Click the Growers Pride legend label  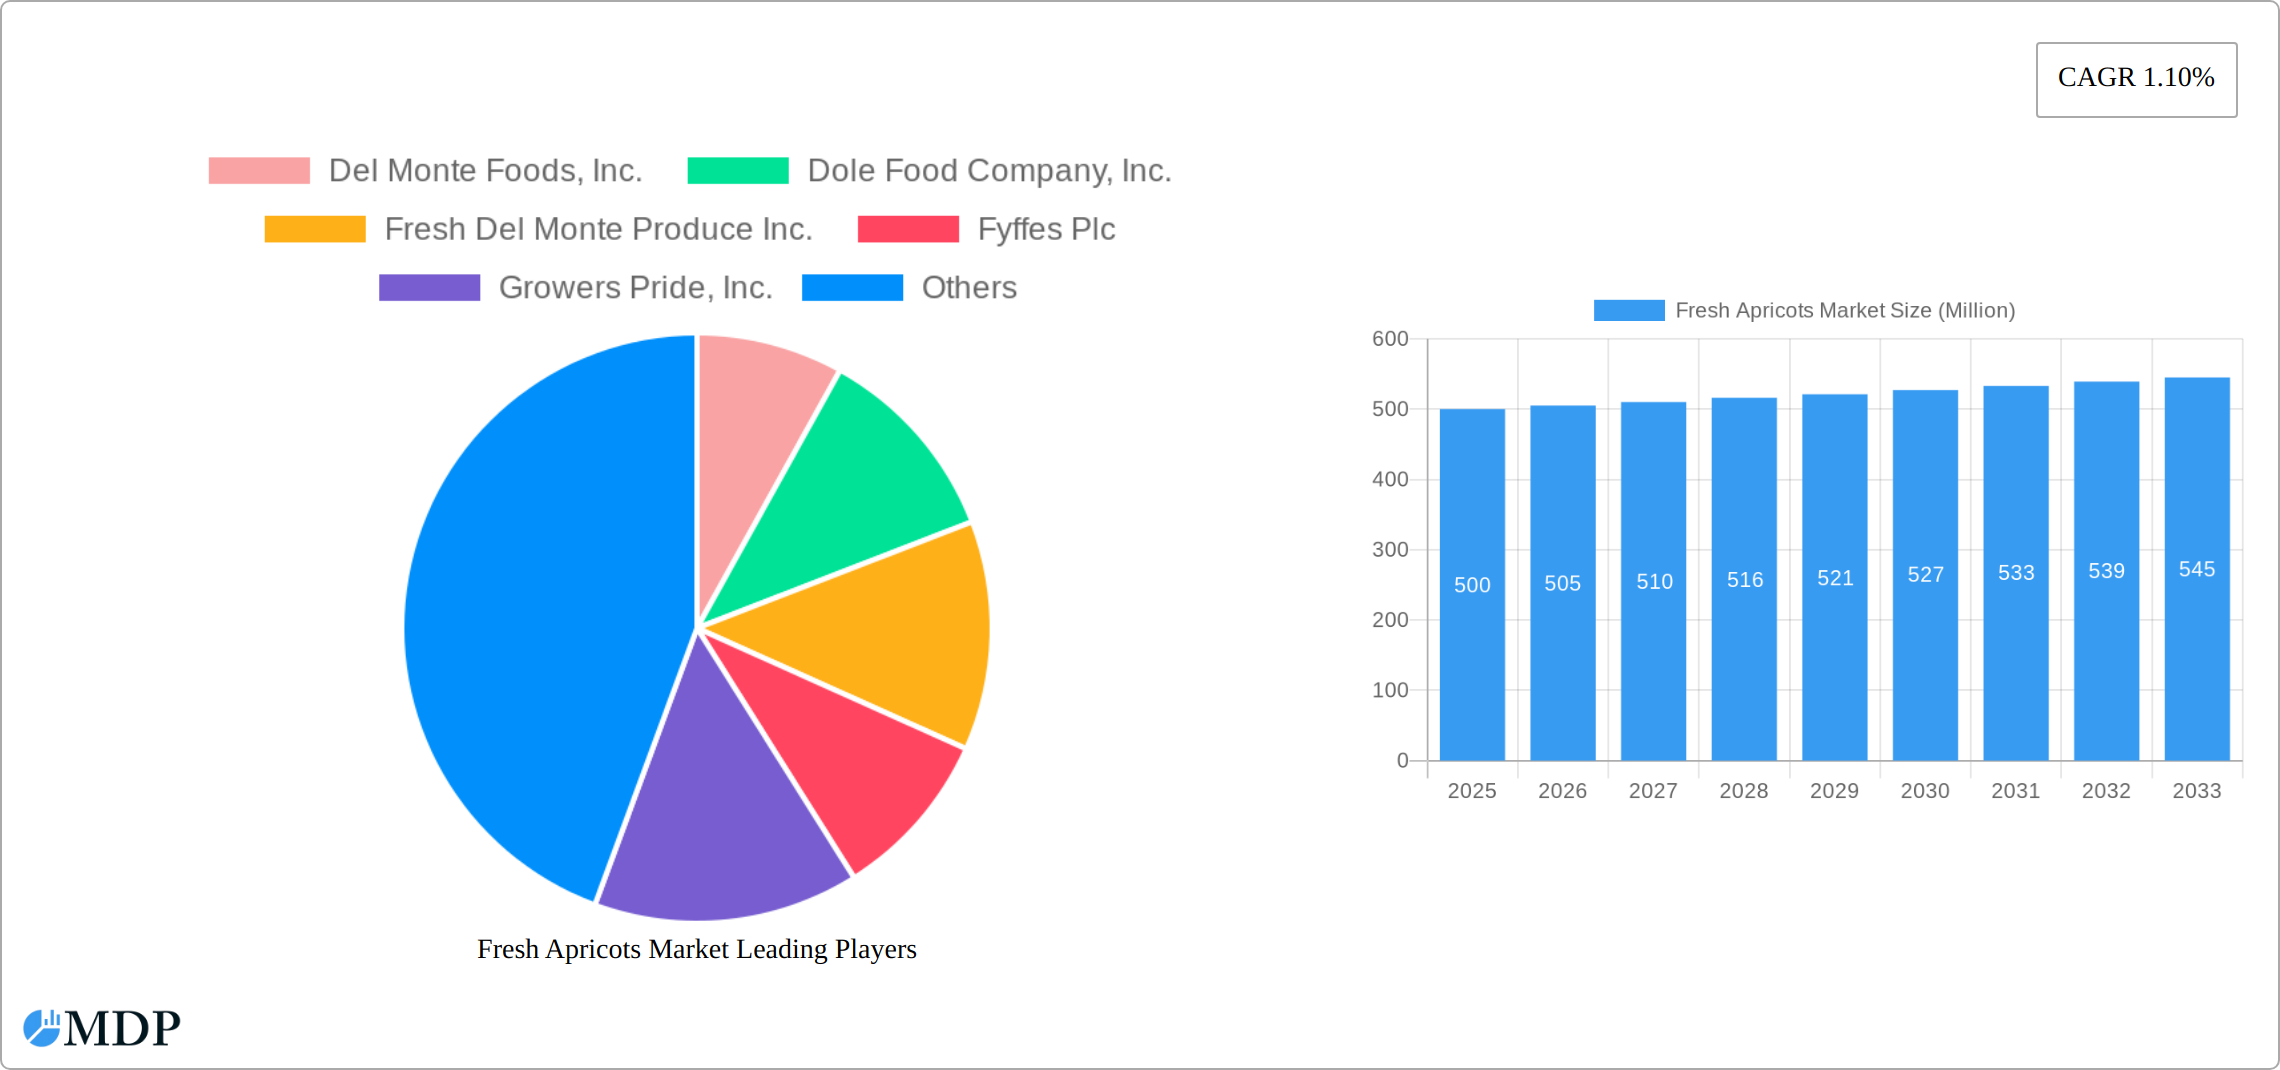click(637, 288)
